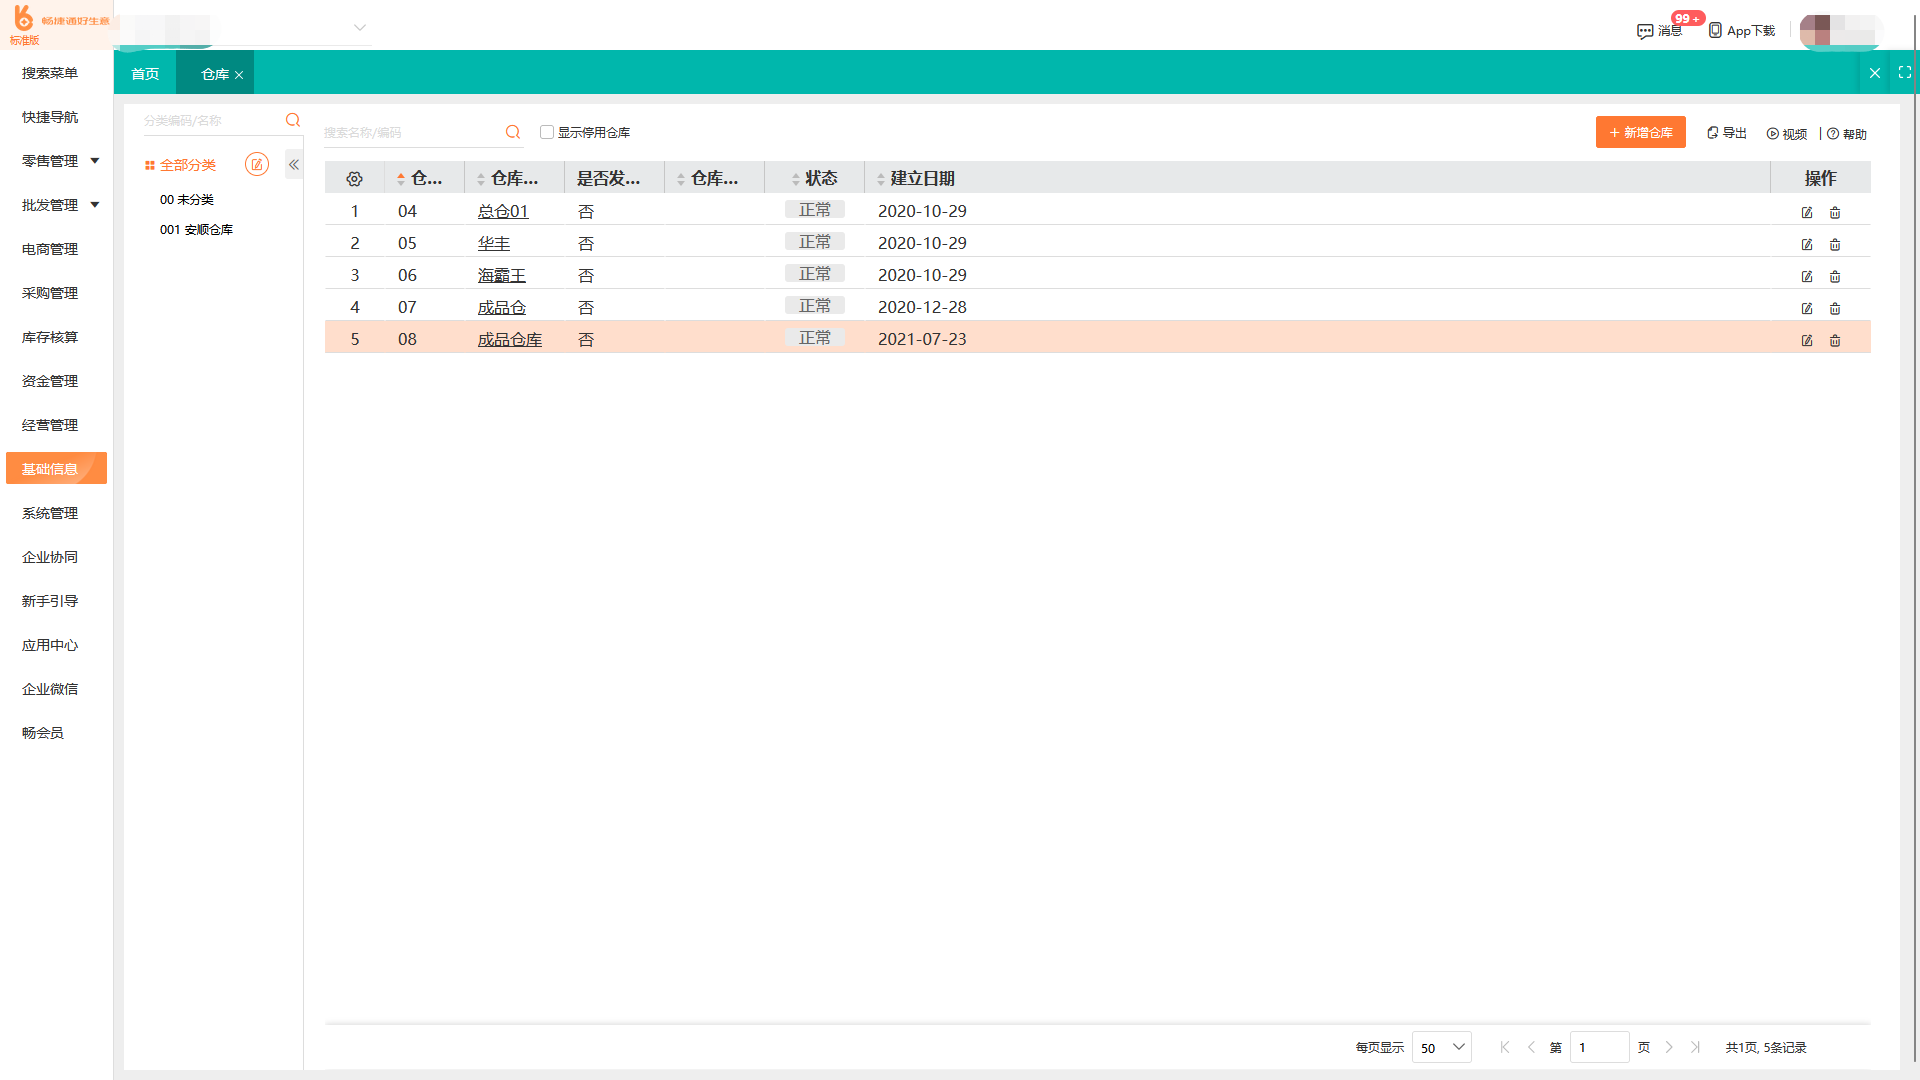
Task: Click the delete icon for 华丰 warehouse
Action: (x=1836, y=243)
